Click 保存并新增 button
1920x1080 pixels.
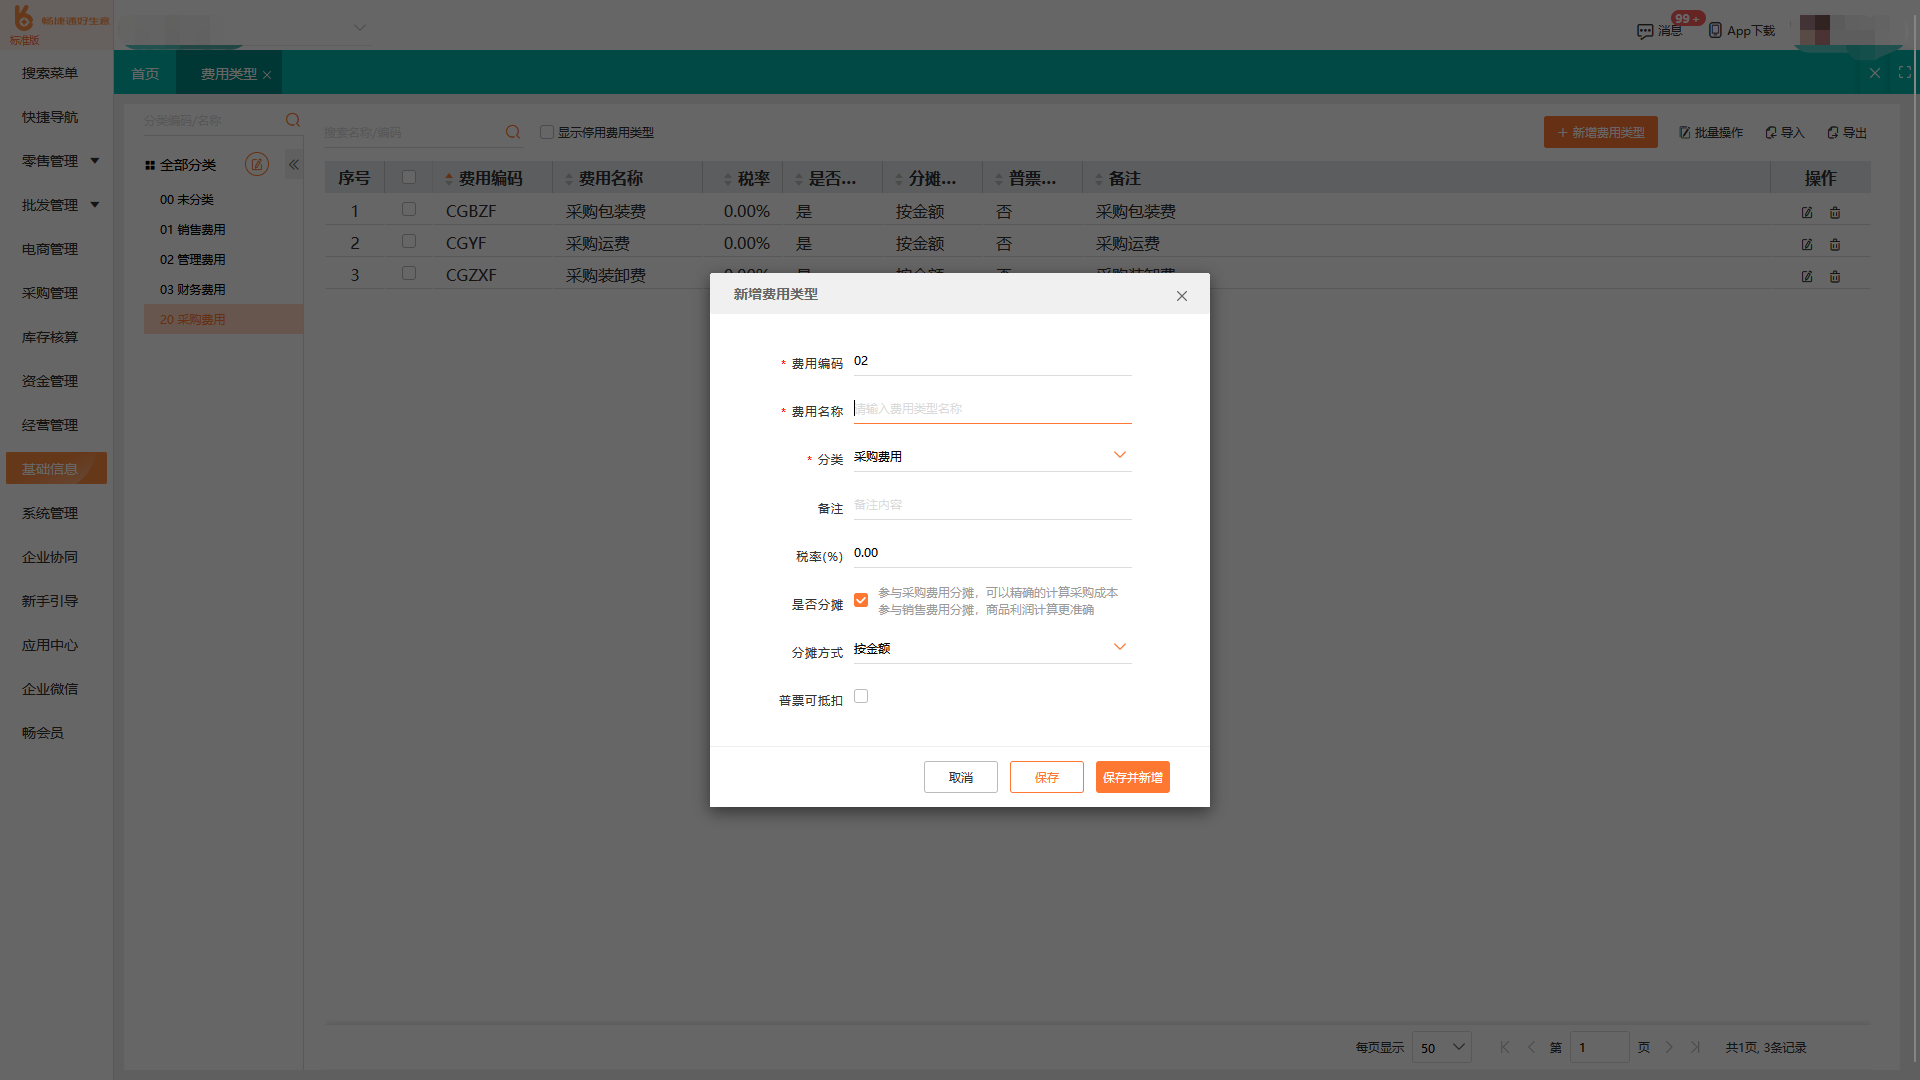pos(1130,777)
